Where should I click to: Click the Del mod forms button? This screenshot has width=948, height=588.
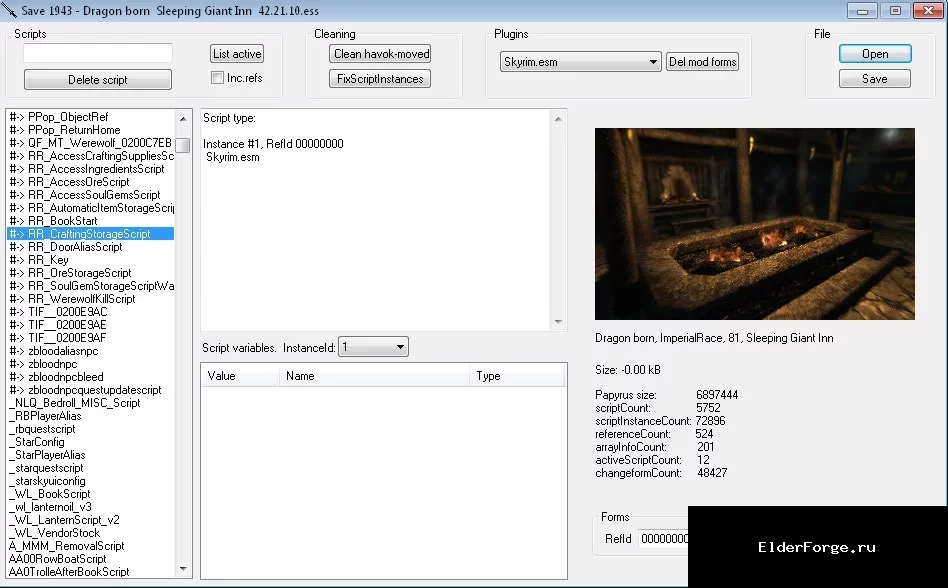[x=702, y=62]
